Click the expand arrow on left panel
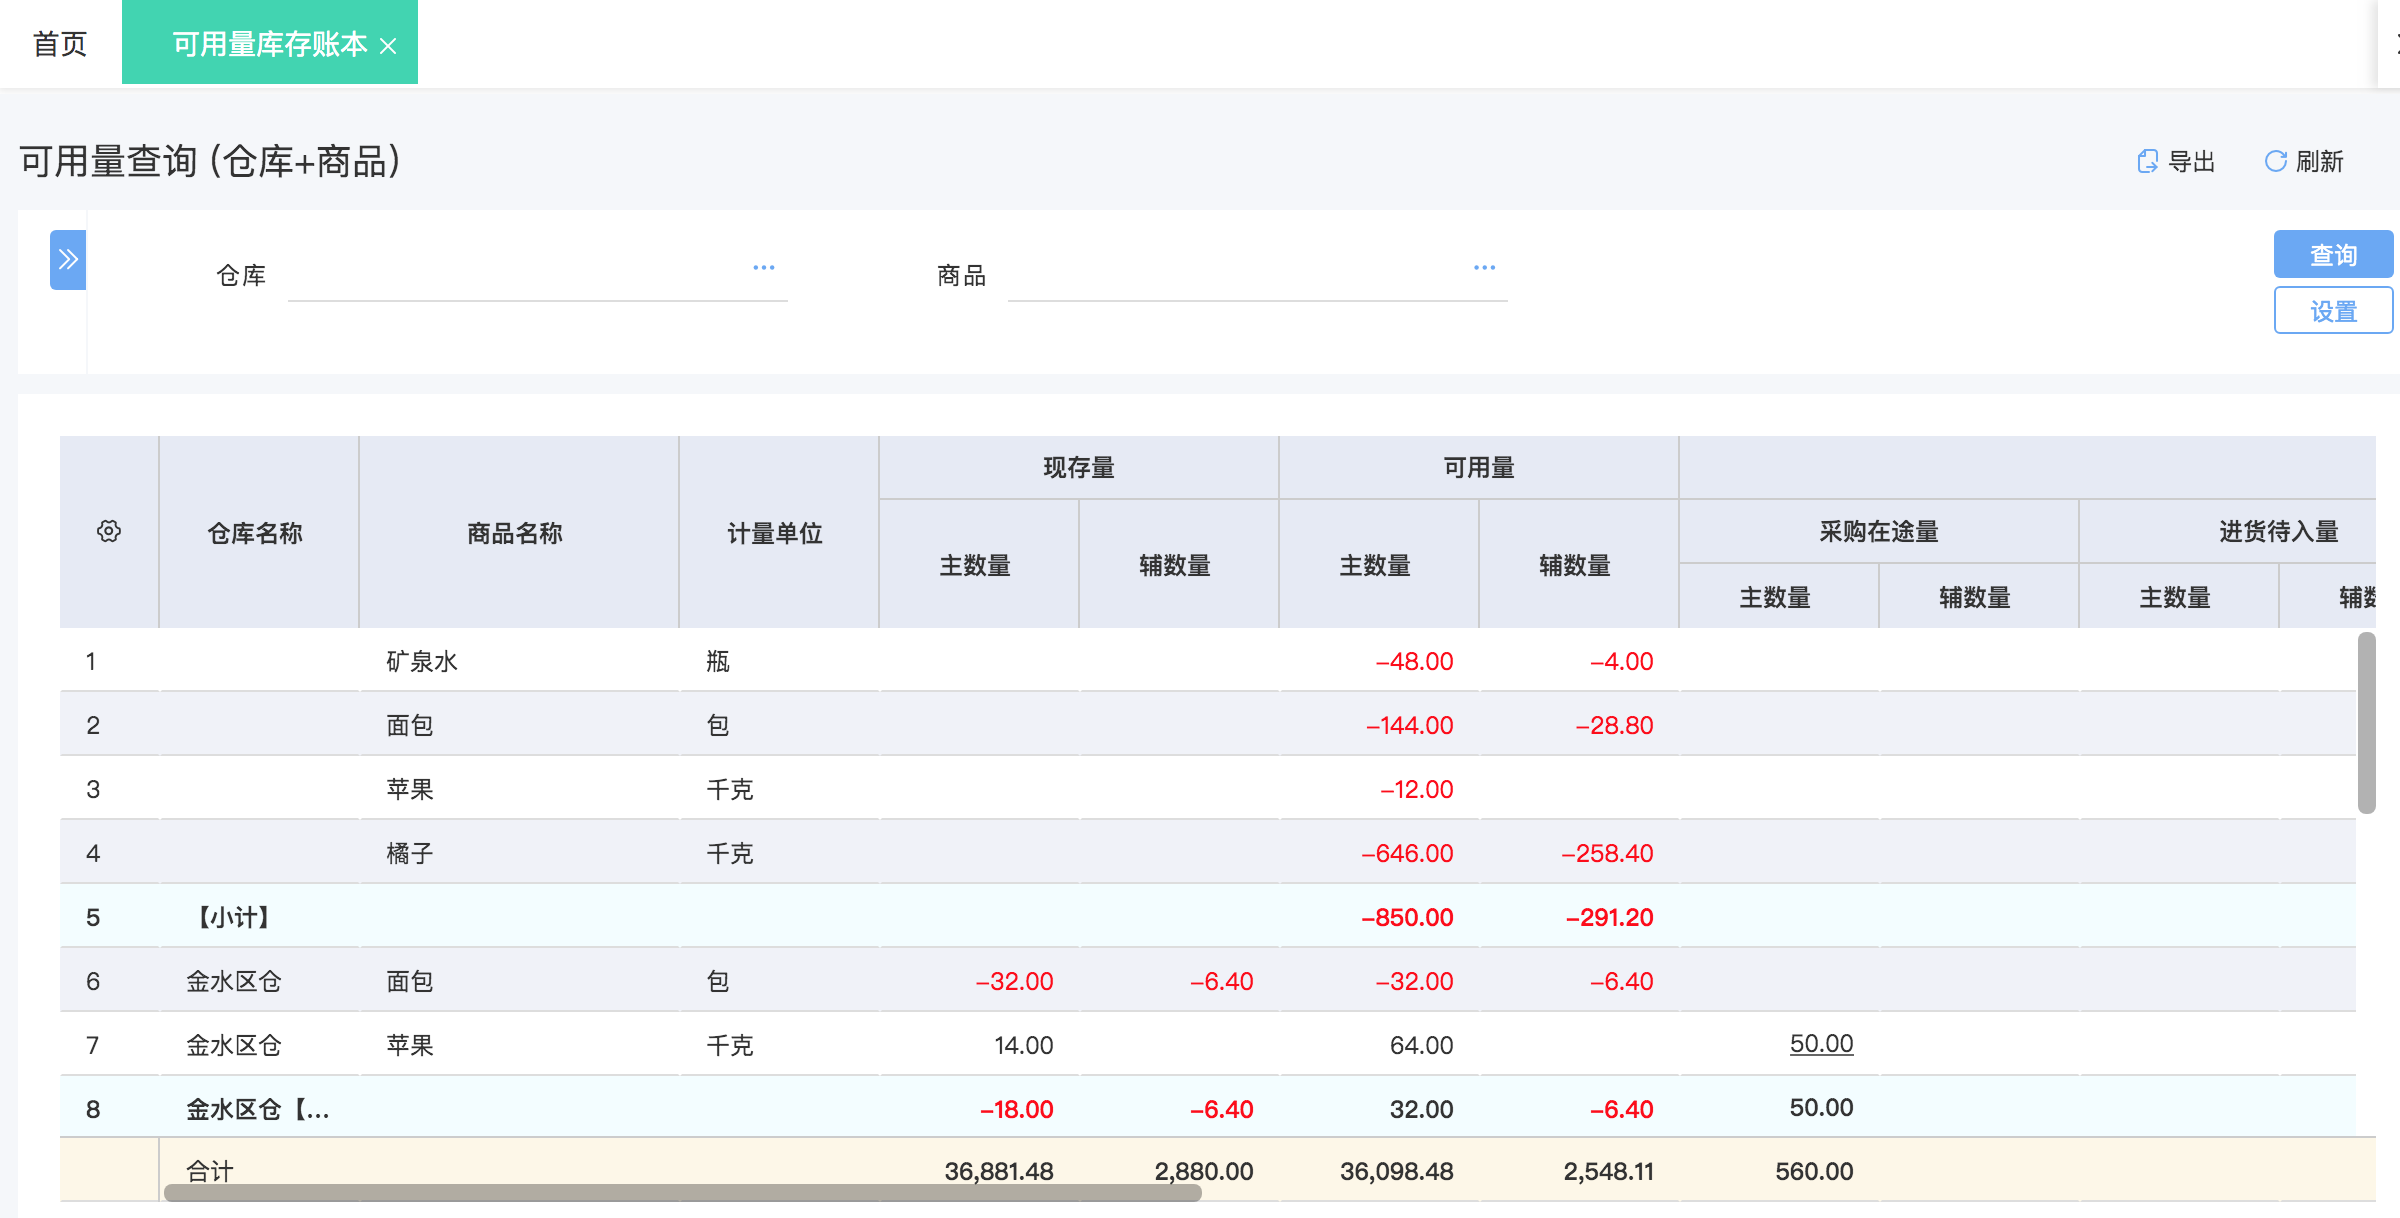 [68, 258]
